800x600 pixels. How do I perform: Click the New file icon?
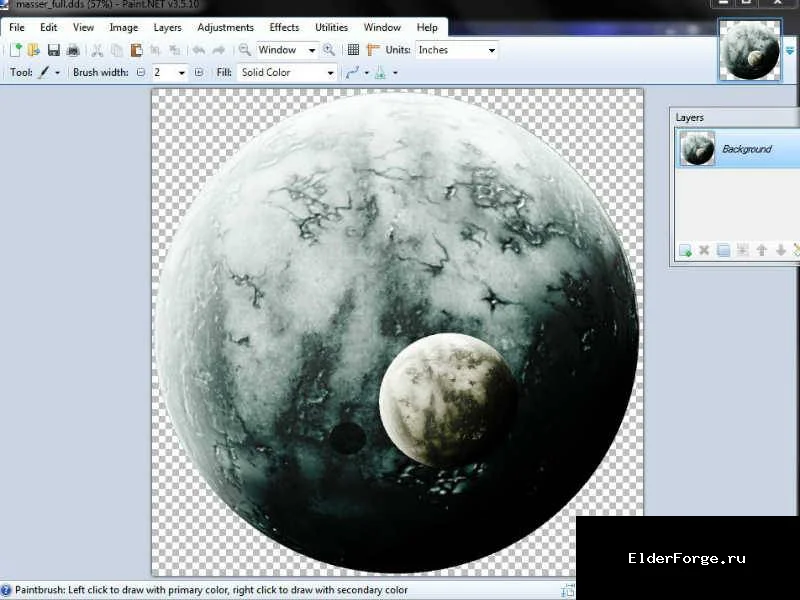click(x=16, y=50)
